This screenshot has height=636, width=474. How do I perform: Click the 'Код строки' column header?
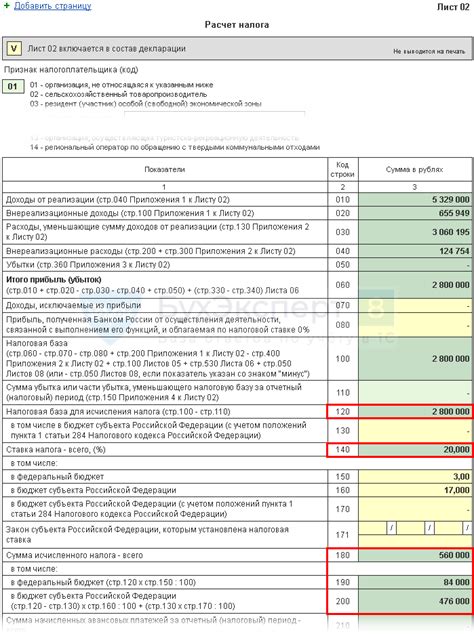(343, 169)
